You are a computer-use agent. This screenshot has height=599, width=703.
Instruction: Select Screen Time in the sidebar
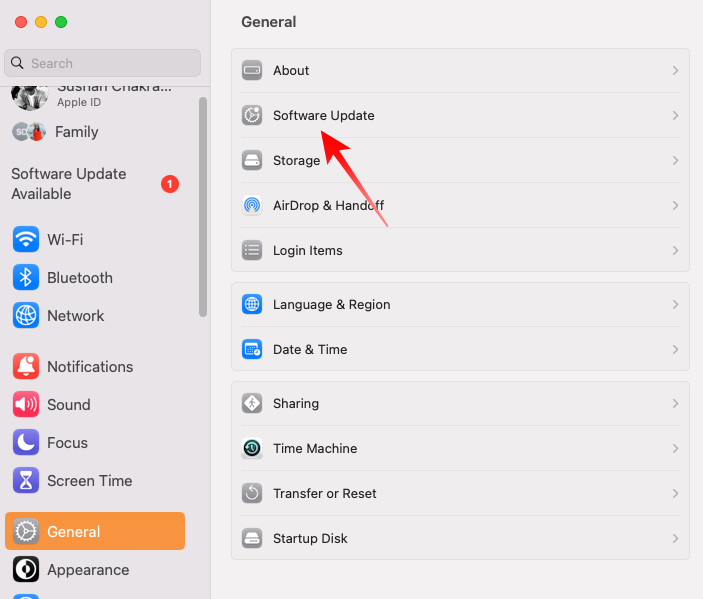coord(95,481)
